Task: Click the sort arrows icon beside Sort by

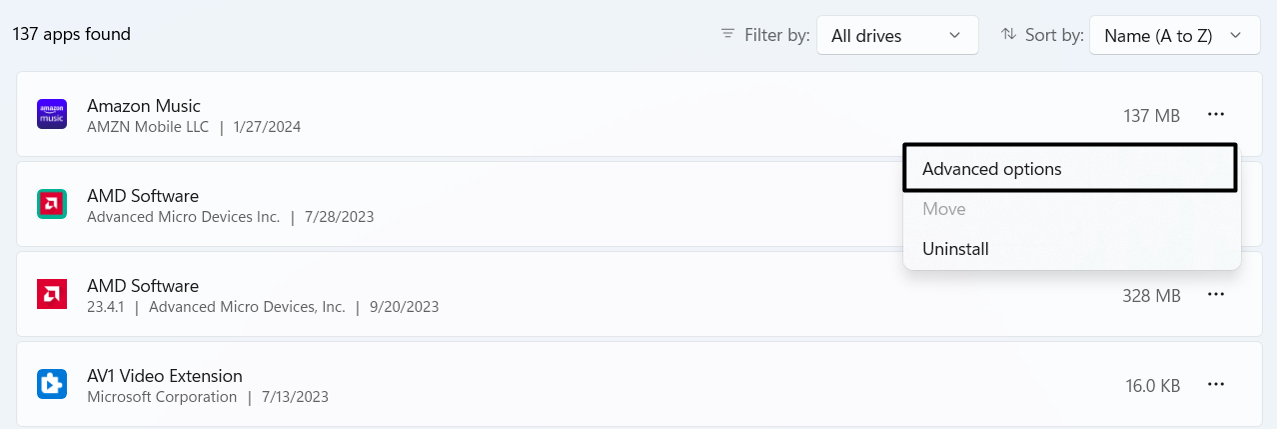Action: (x=1008, y=35)
